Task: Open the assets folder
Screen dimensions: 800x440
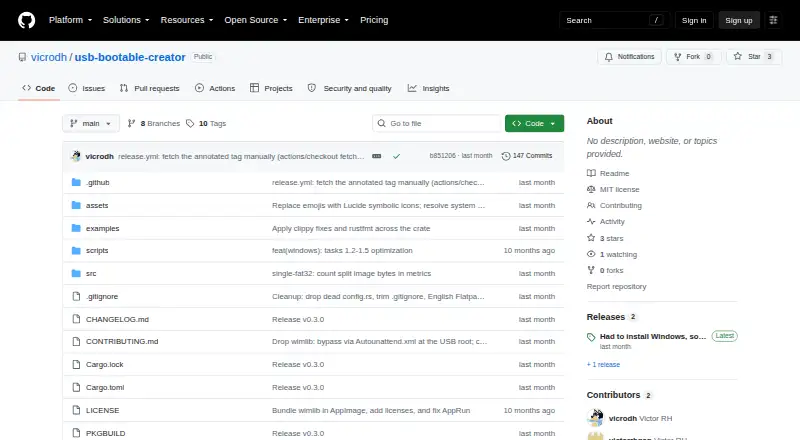Action: [x=97, y=205]
